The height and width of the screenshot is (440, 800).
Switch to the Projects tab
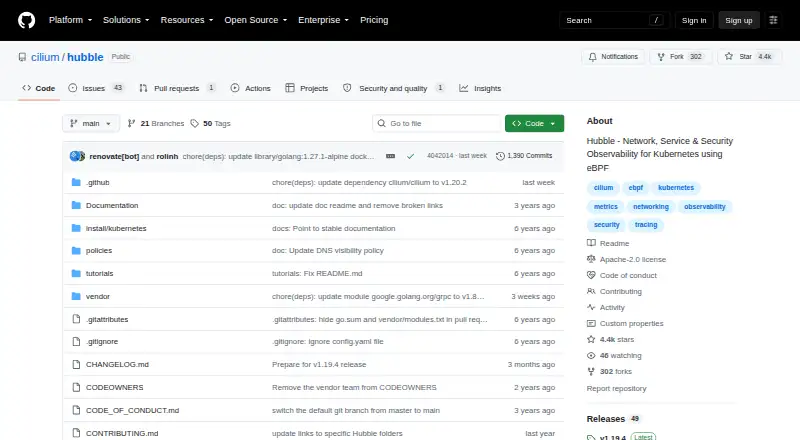click(307, 88)
